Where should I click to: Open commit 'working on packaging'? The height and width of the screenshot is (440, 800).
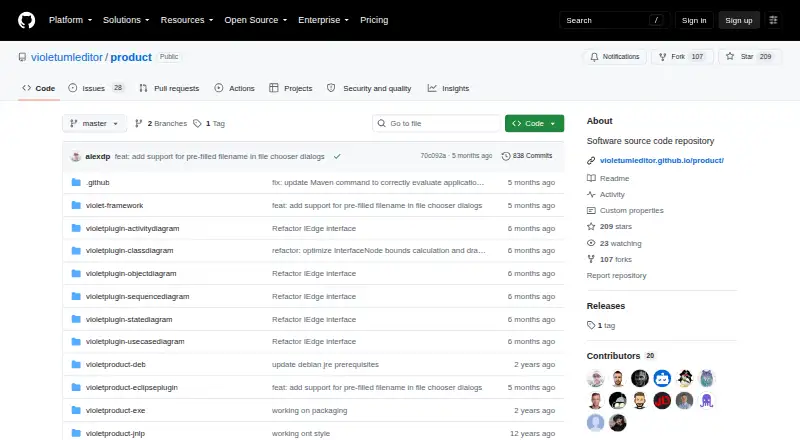tap(309, 410)
